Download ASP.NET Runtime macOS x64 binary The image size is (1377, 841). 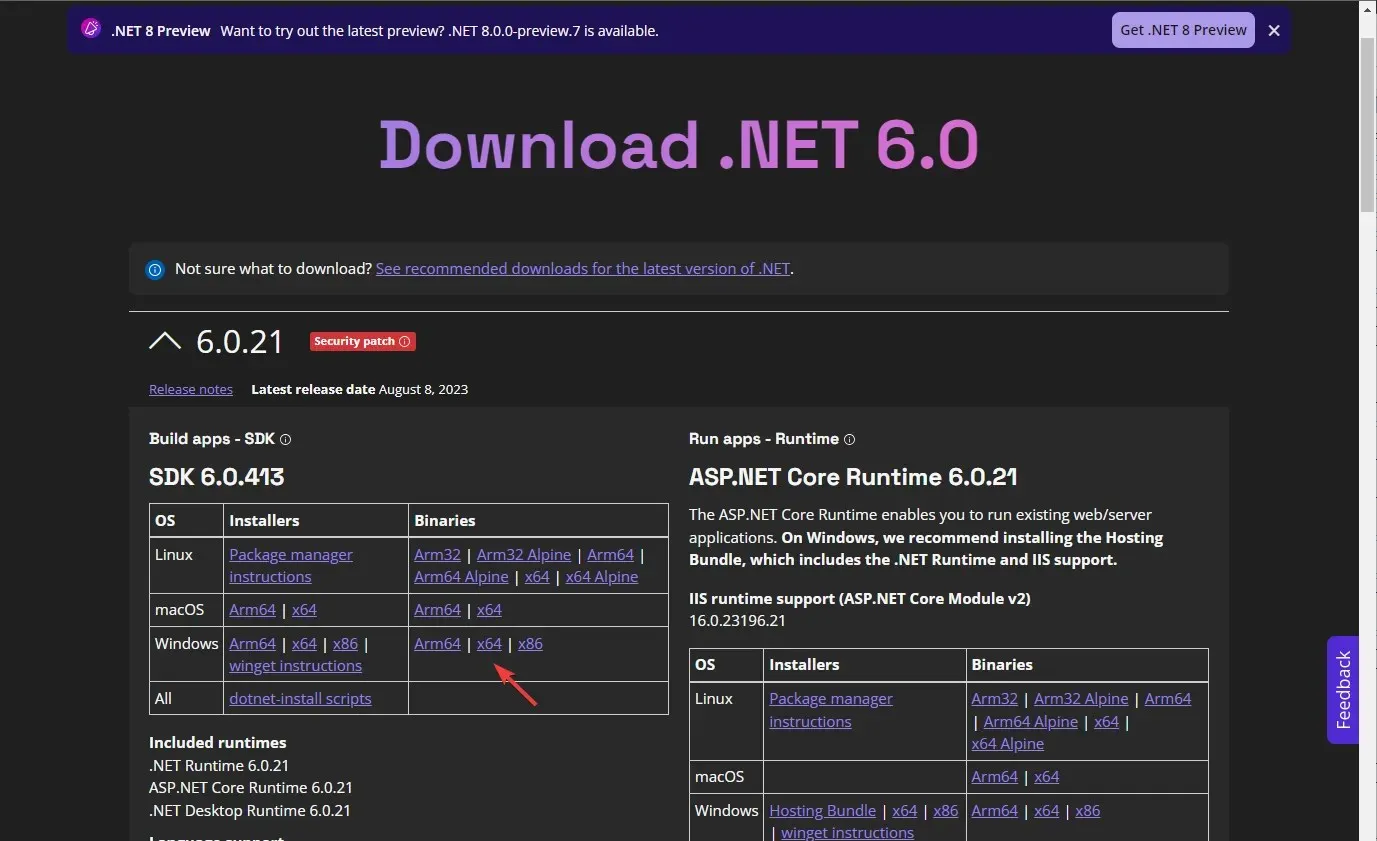click(1046, 776)
